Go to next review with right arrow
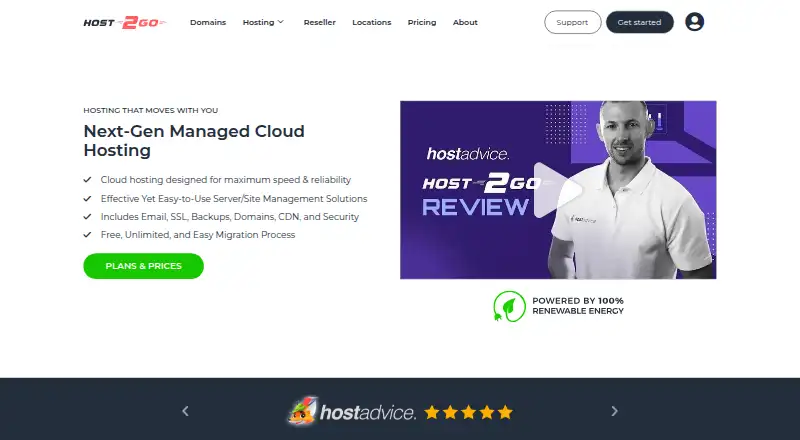The height and width of the screenshot is (440, 800). [x=614, y=411]
